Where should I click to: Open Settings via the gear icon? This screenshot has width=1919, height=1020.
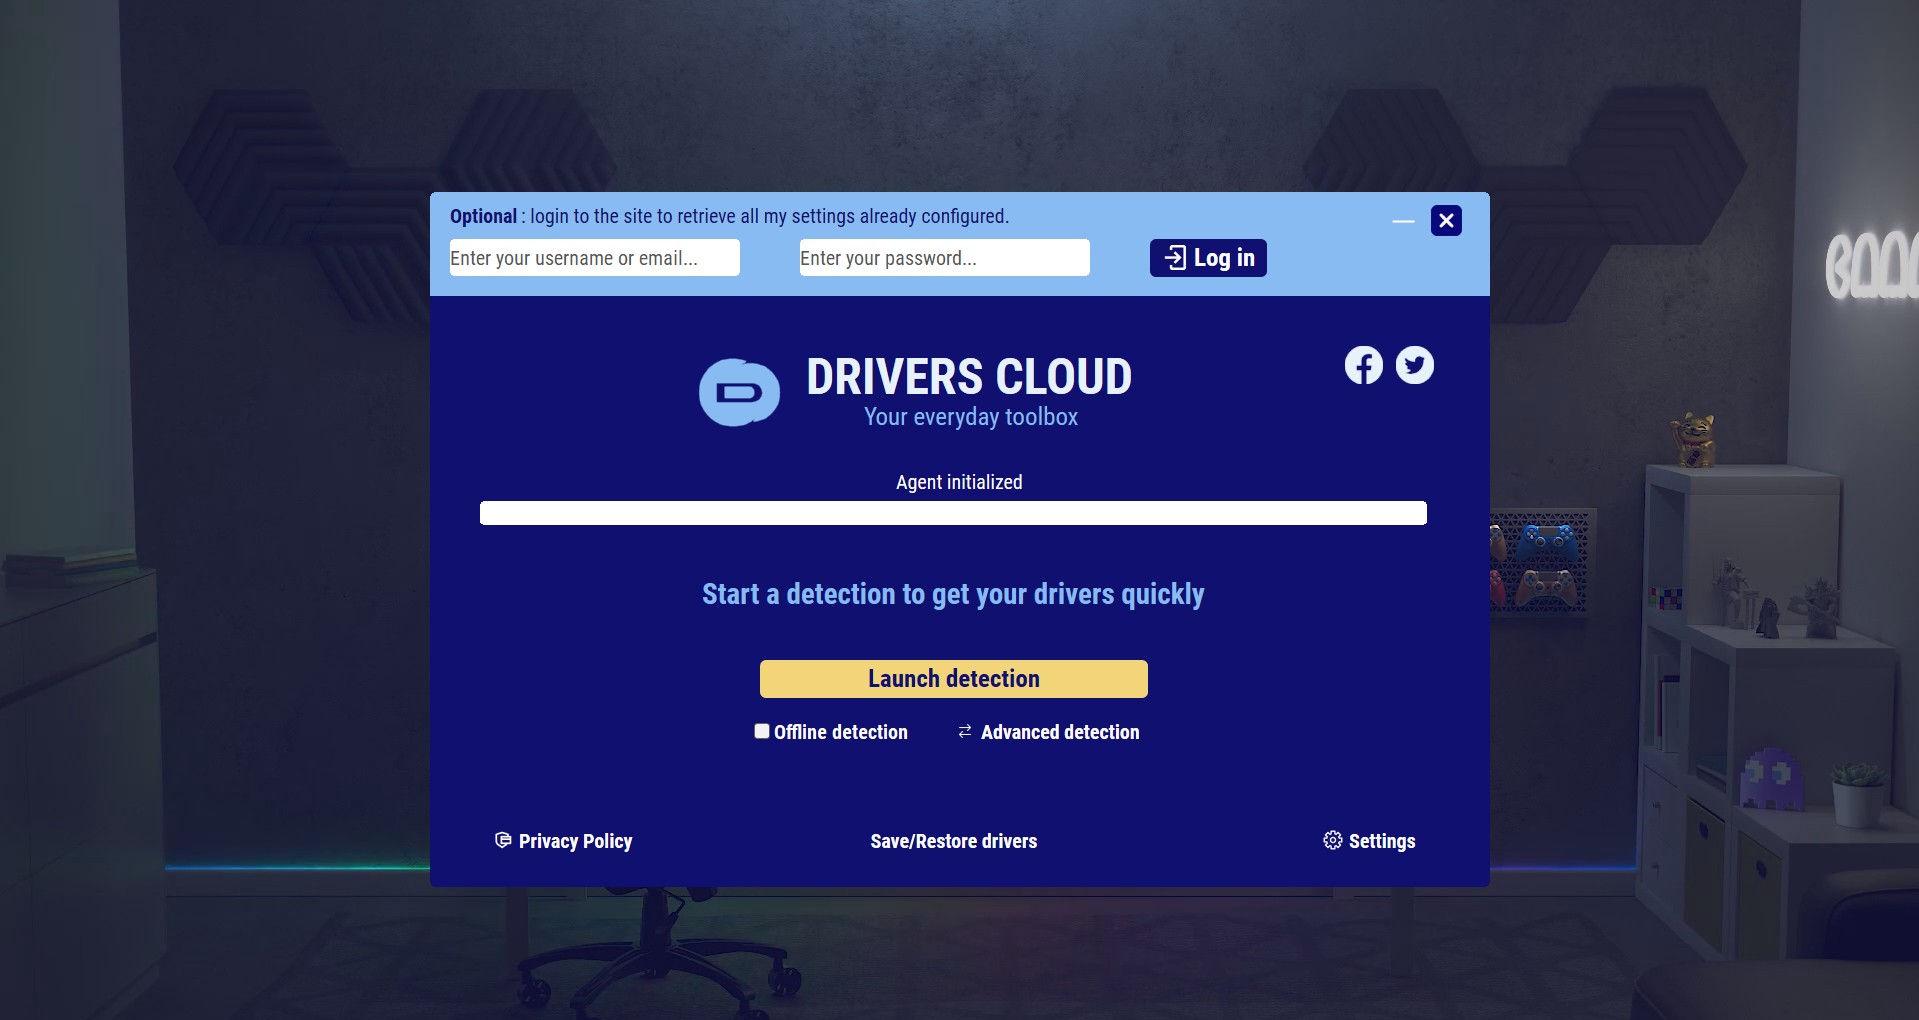point(1331,841)
